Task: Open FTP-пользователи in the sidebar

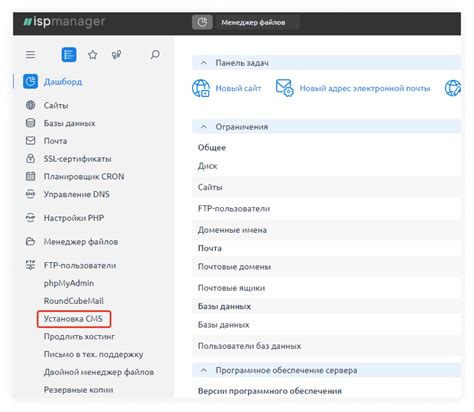Action: (80, 265)
